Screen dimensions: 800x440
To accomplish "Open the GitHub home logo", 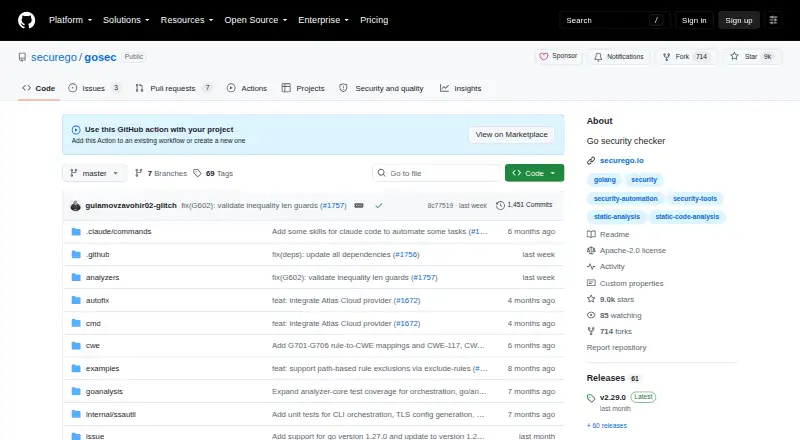I will 27,20.
